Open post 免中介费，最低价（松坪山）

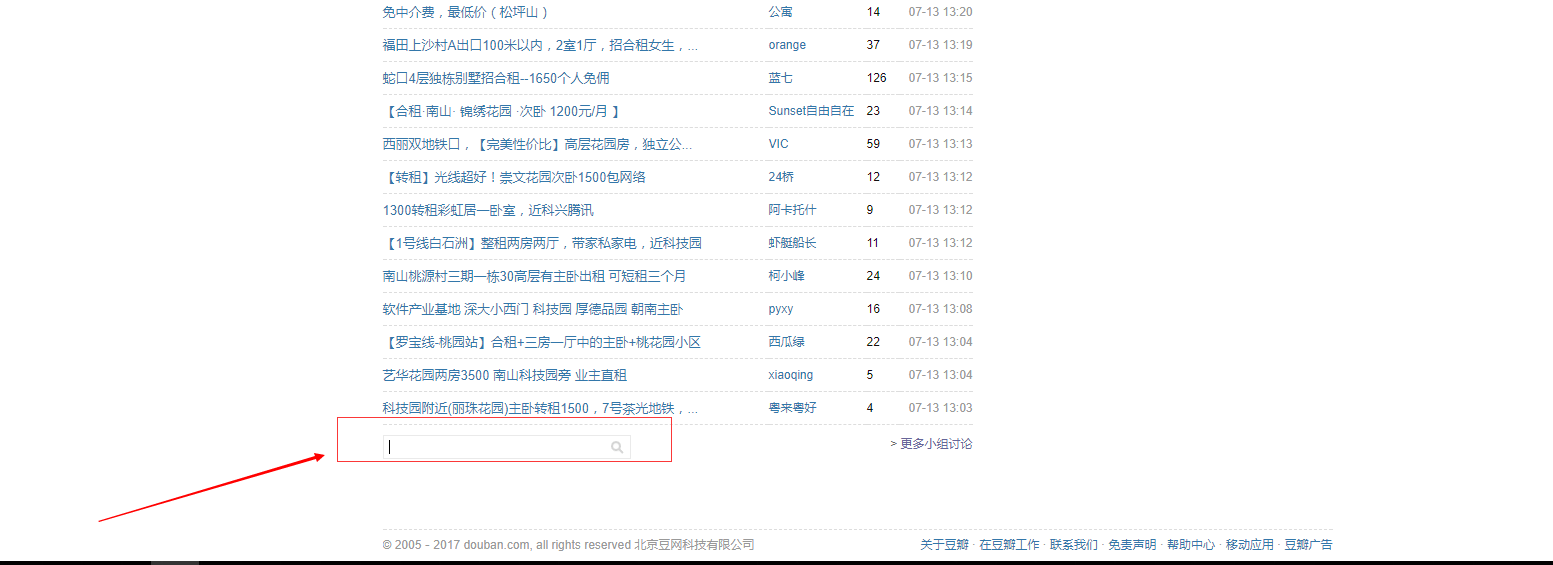pos(465,12)
